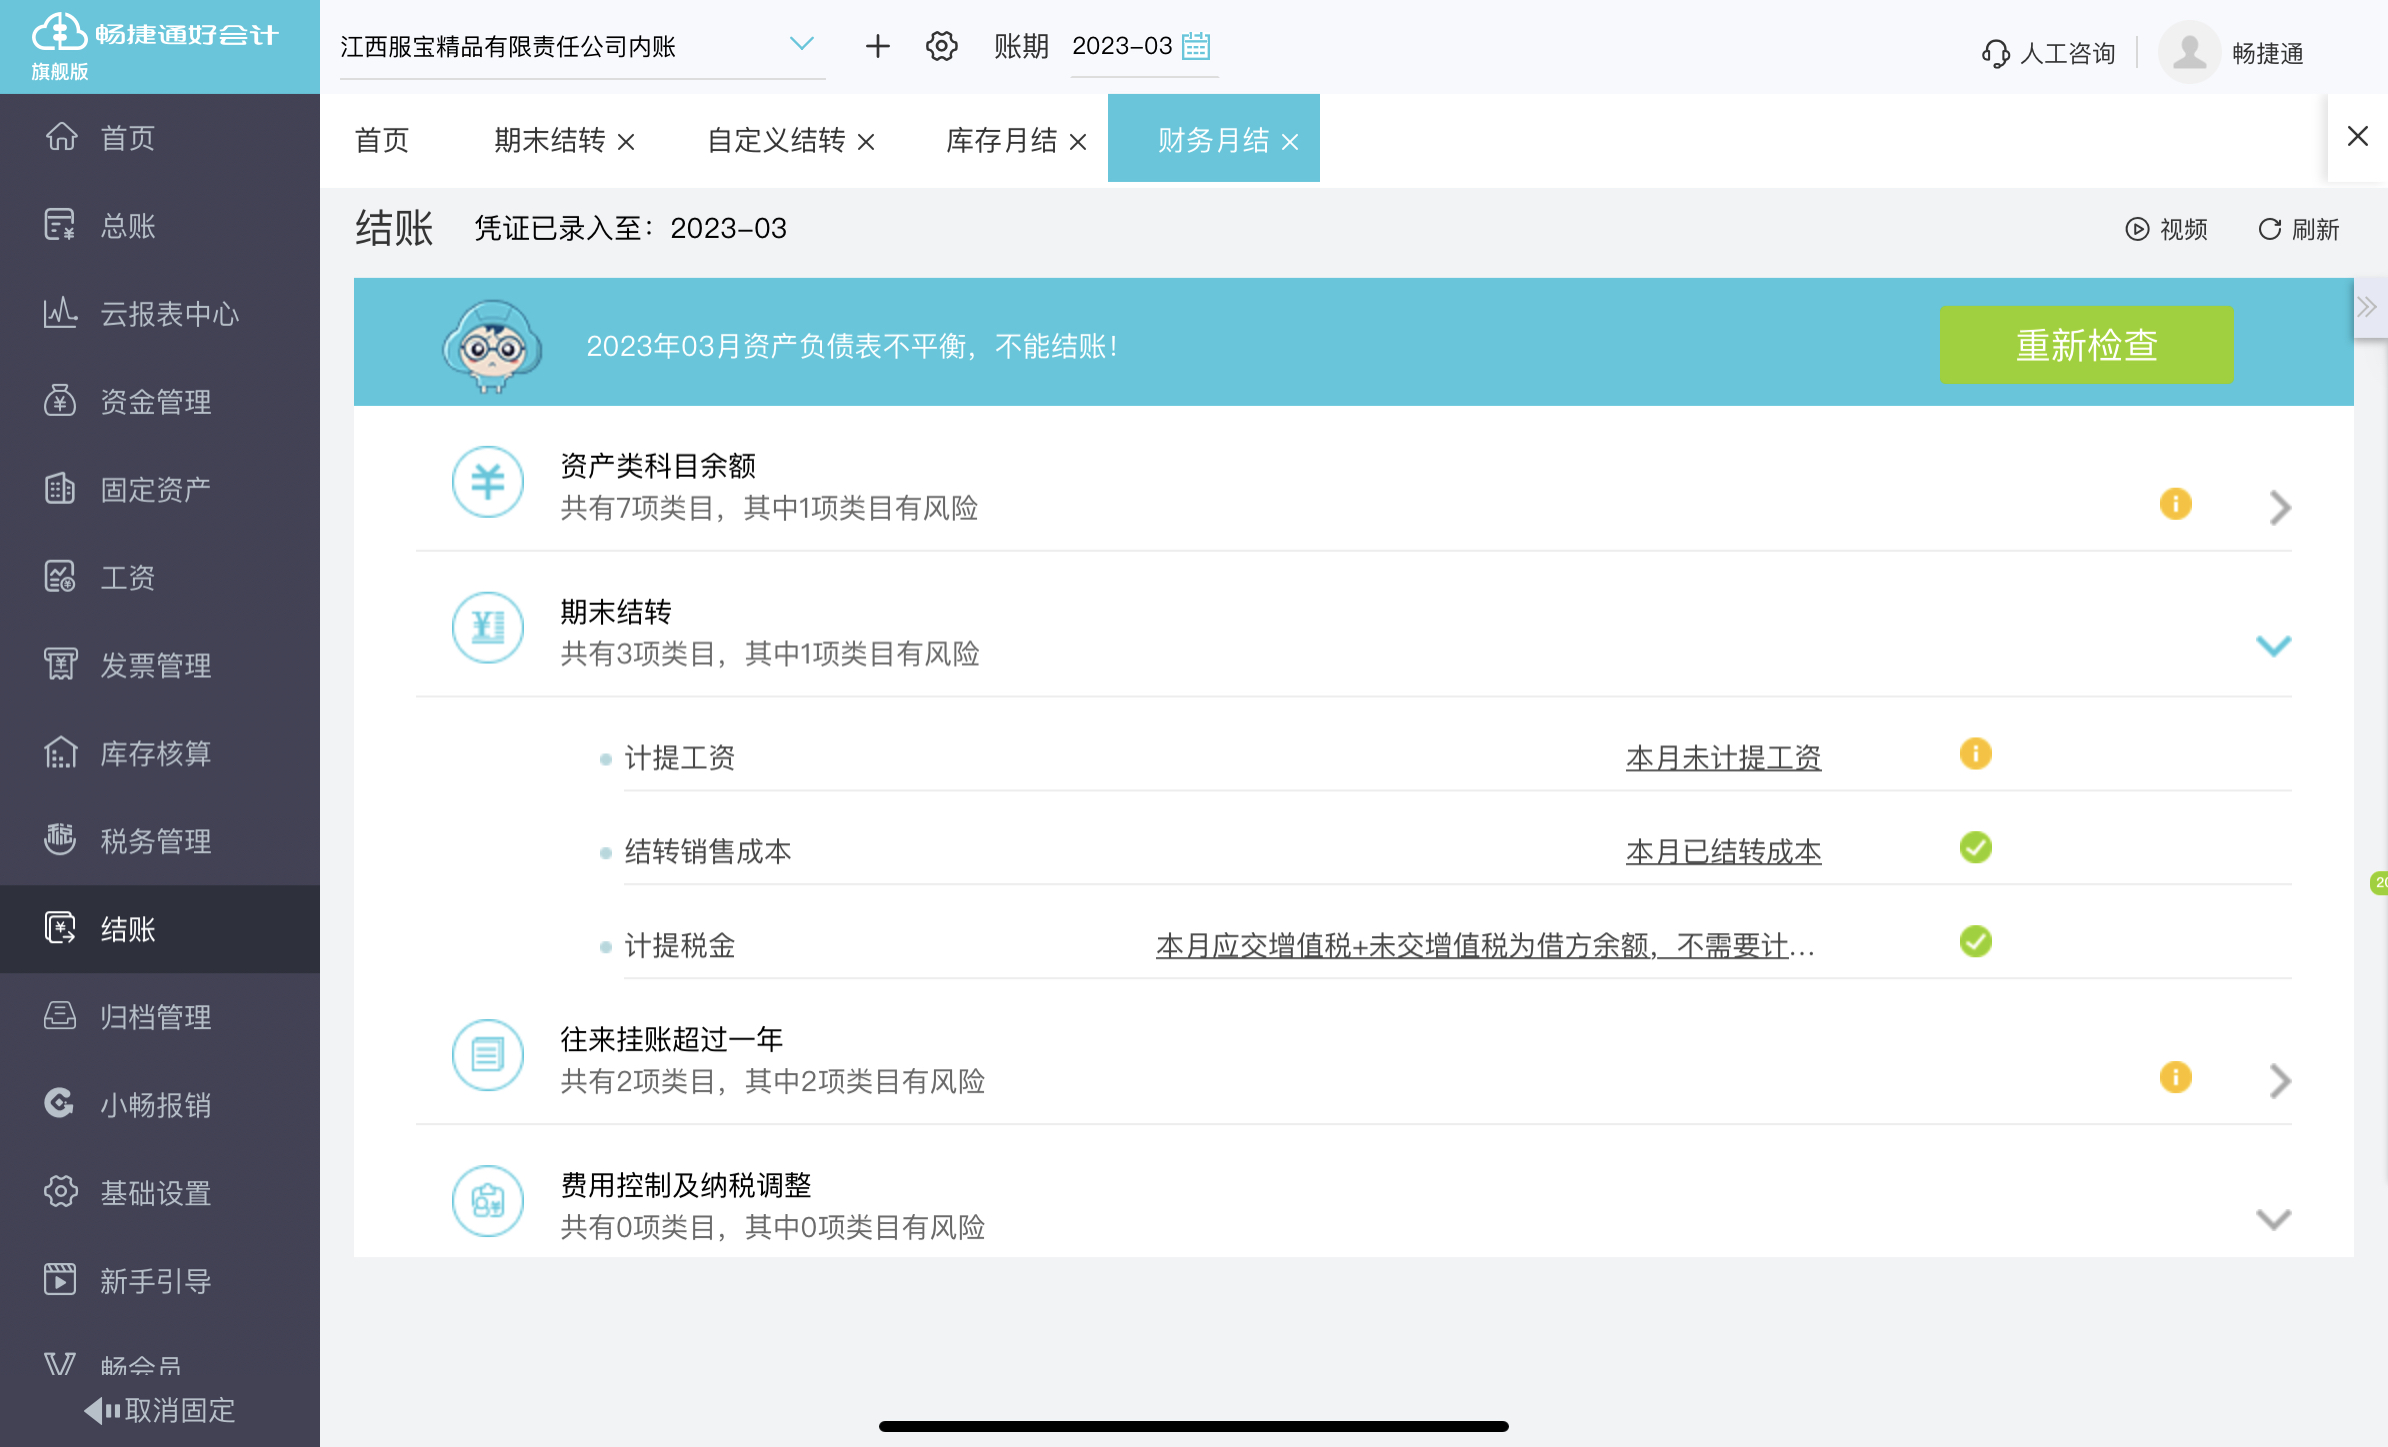Click 本月未计提工资 link
The height and width of the screenshot is (1447, 2388).
pos(1723,756)
